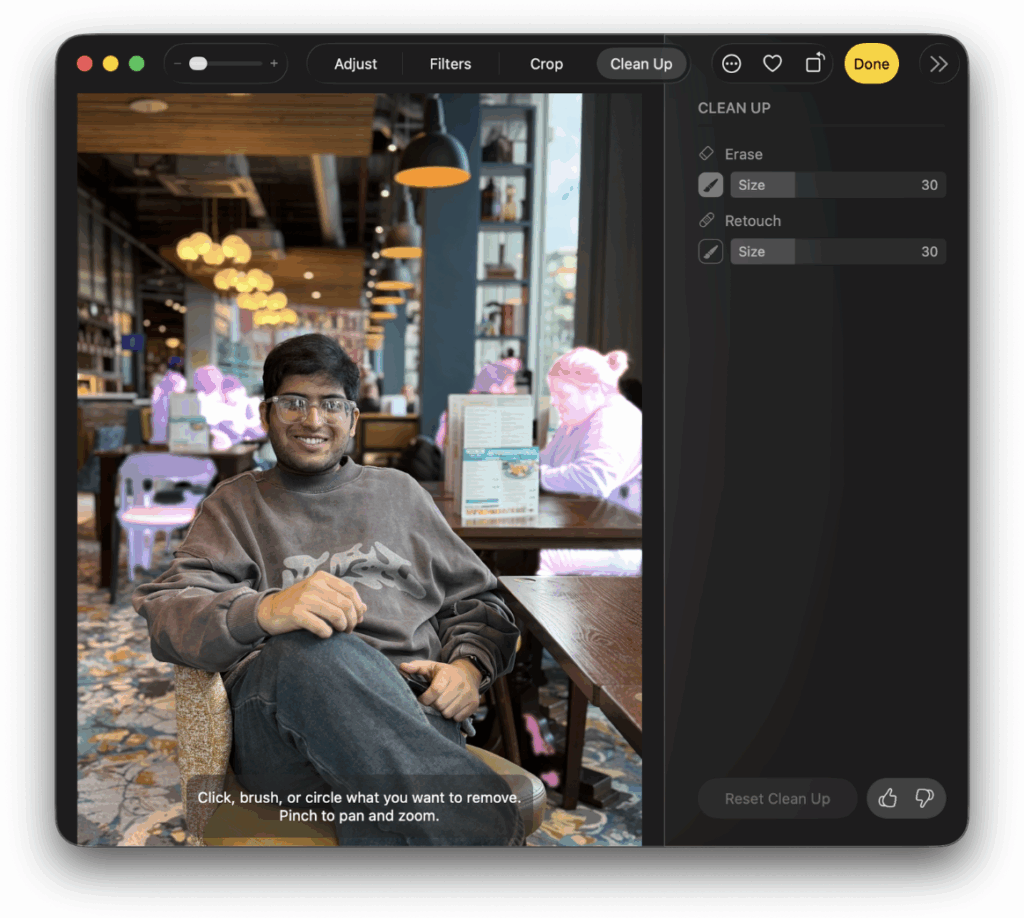Screen dimensions: 1024x918
Task: Click the Erase brush icon
Action: click(710, 185)
